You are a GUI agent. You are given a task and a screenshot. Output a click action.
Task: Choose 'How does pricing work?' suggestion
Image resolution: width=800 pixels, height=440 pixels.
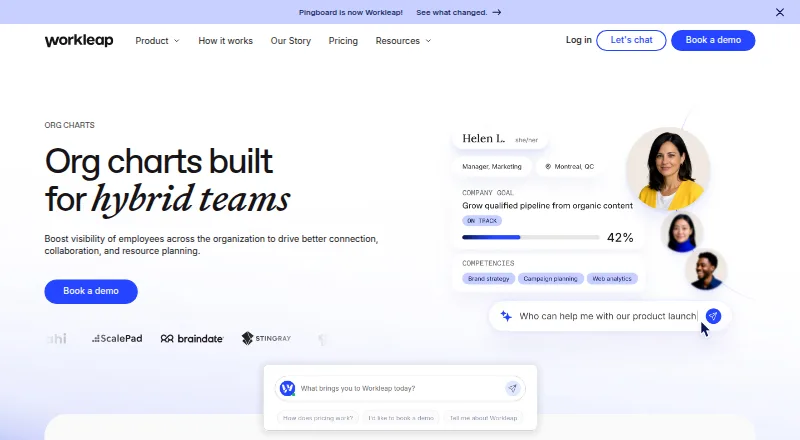[318, 418]
